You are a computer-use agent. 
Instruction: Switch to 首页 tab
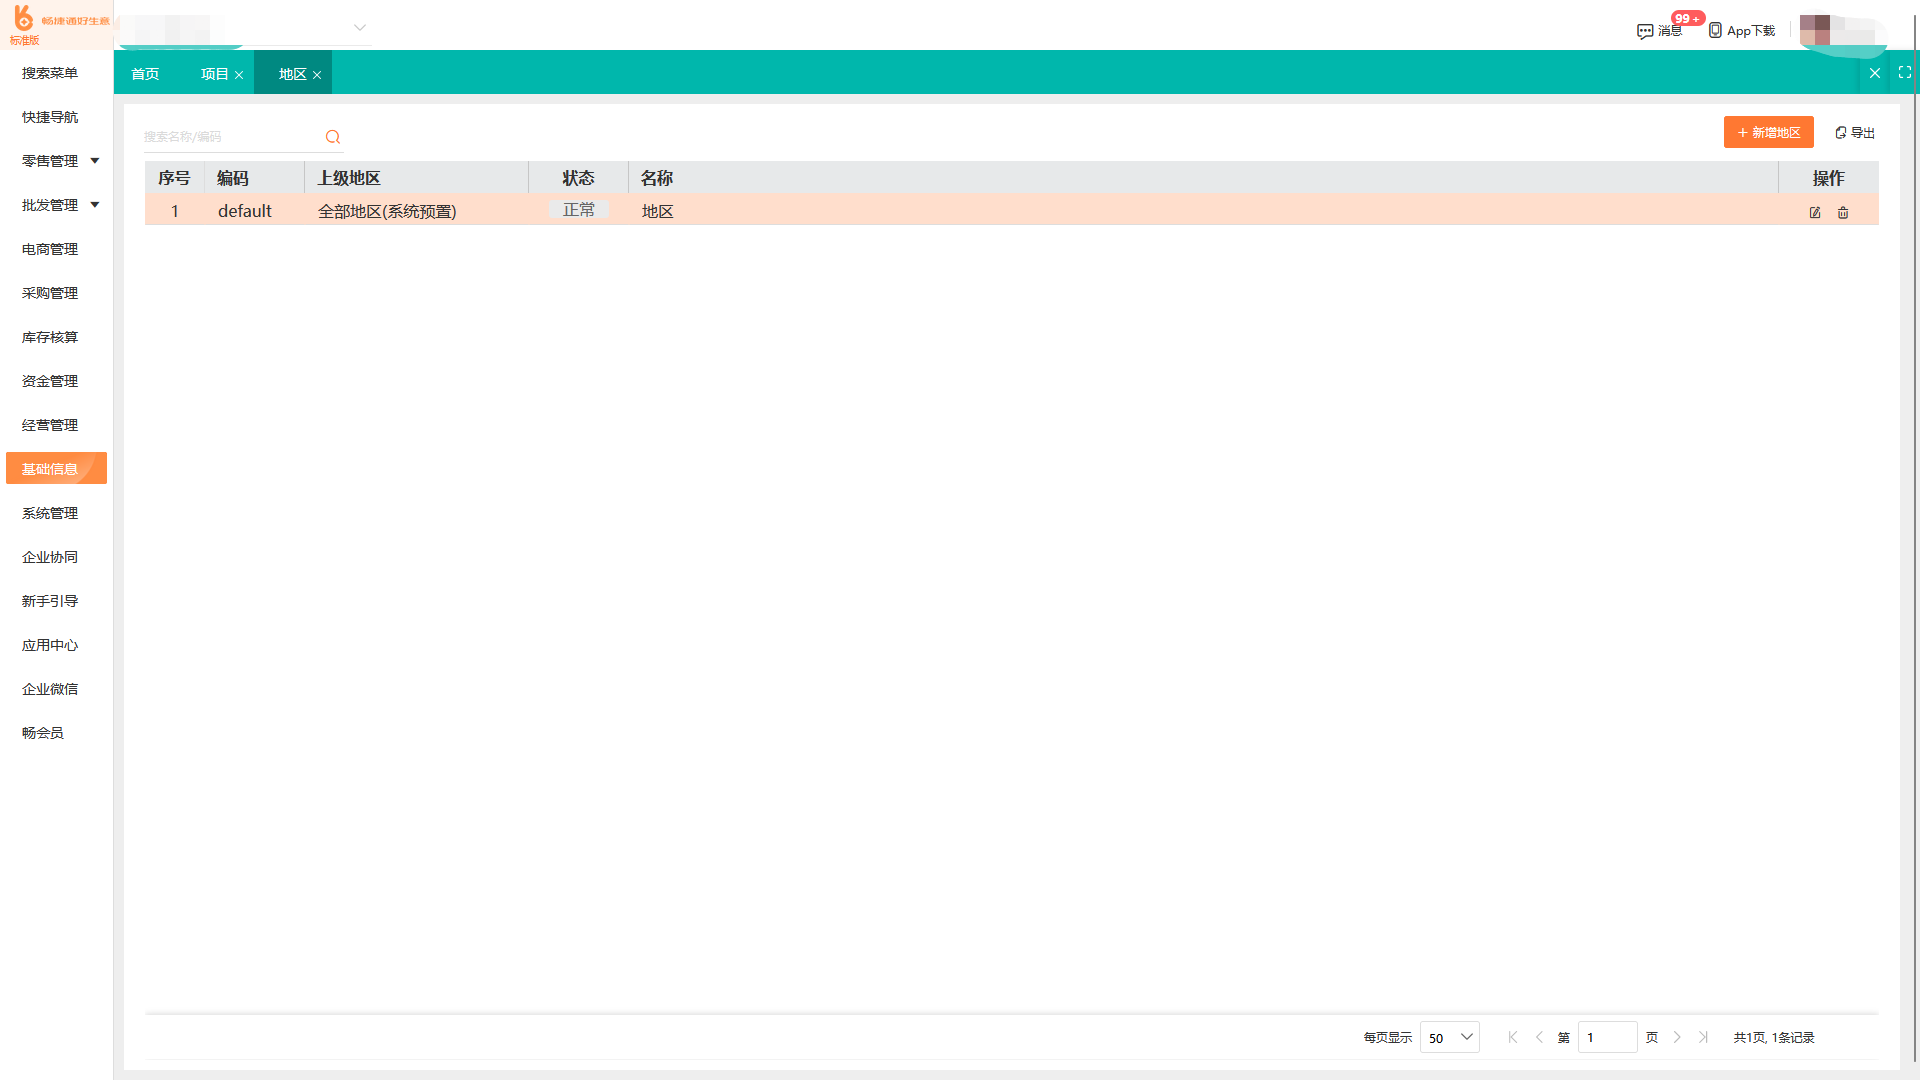pyautogui.click(x=145, y=73)
